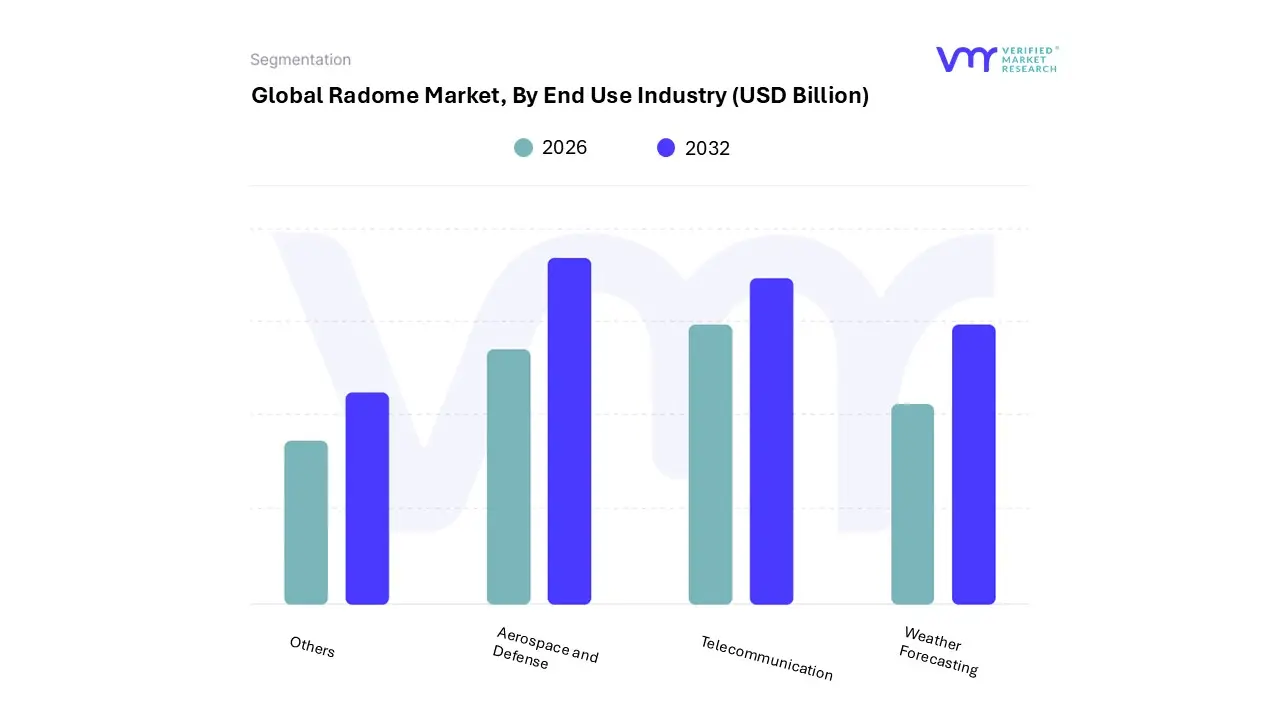
Task: Select the 2032 Telecommunication bar
Action: click(x=771, y=441)
